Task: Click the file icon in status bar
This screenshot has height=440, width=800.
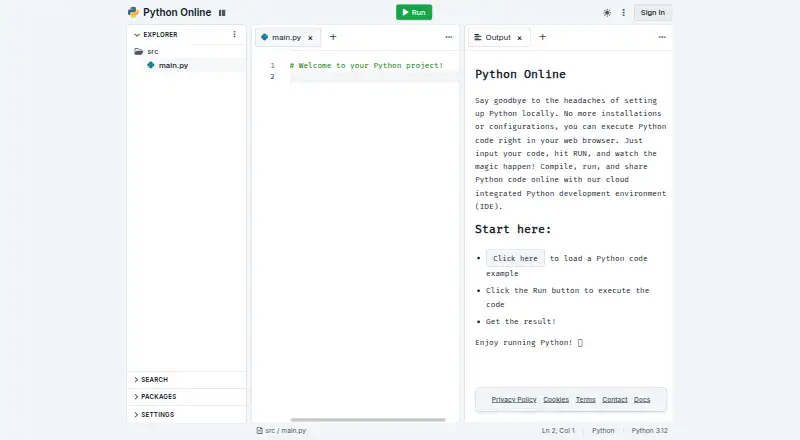Action: [260, 431]
